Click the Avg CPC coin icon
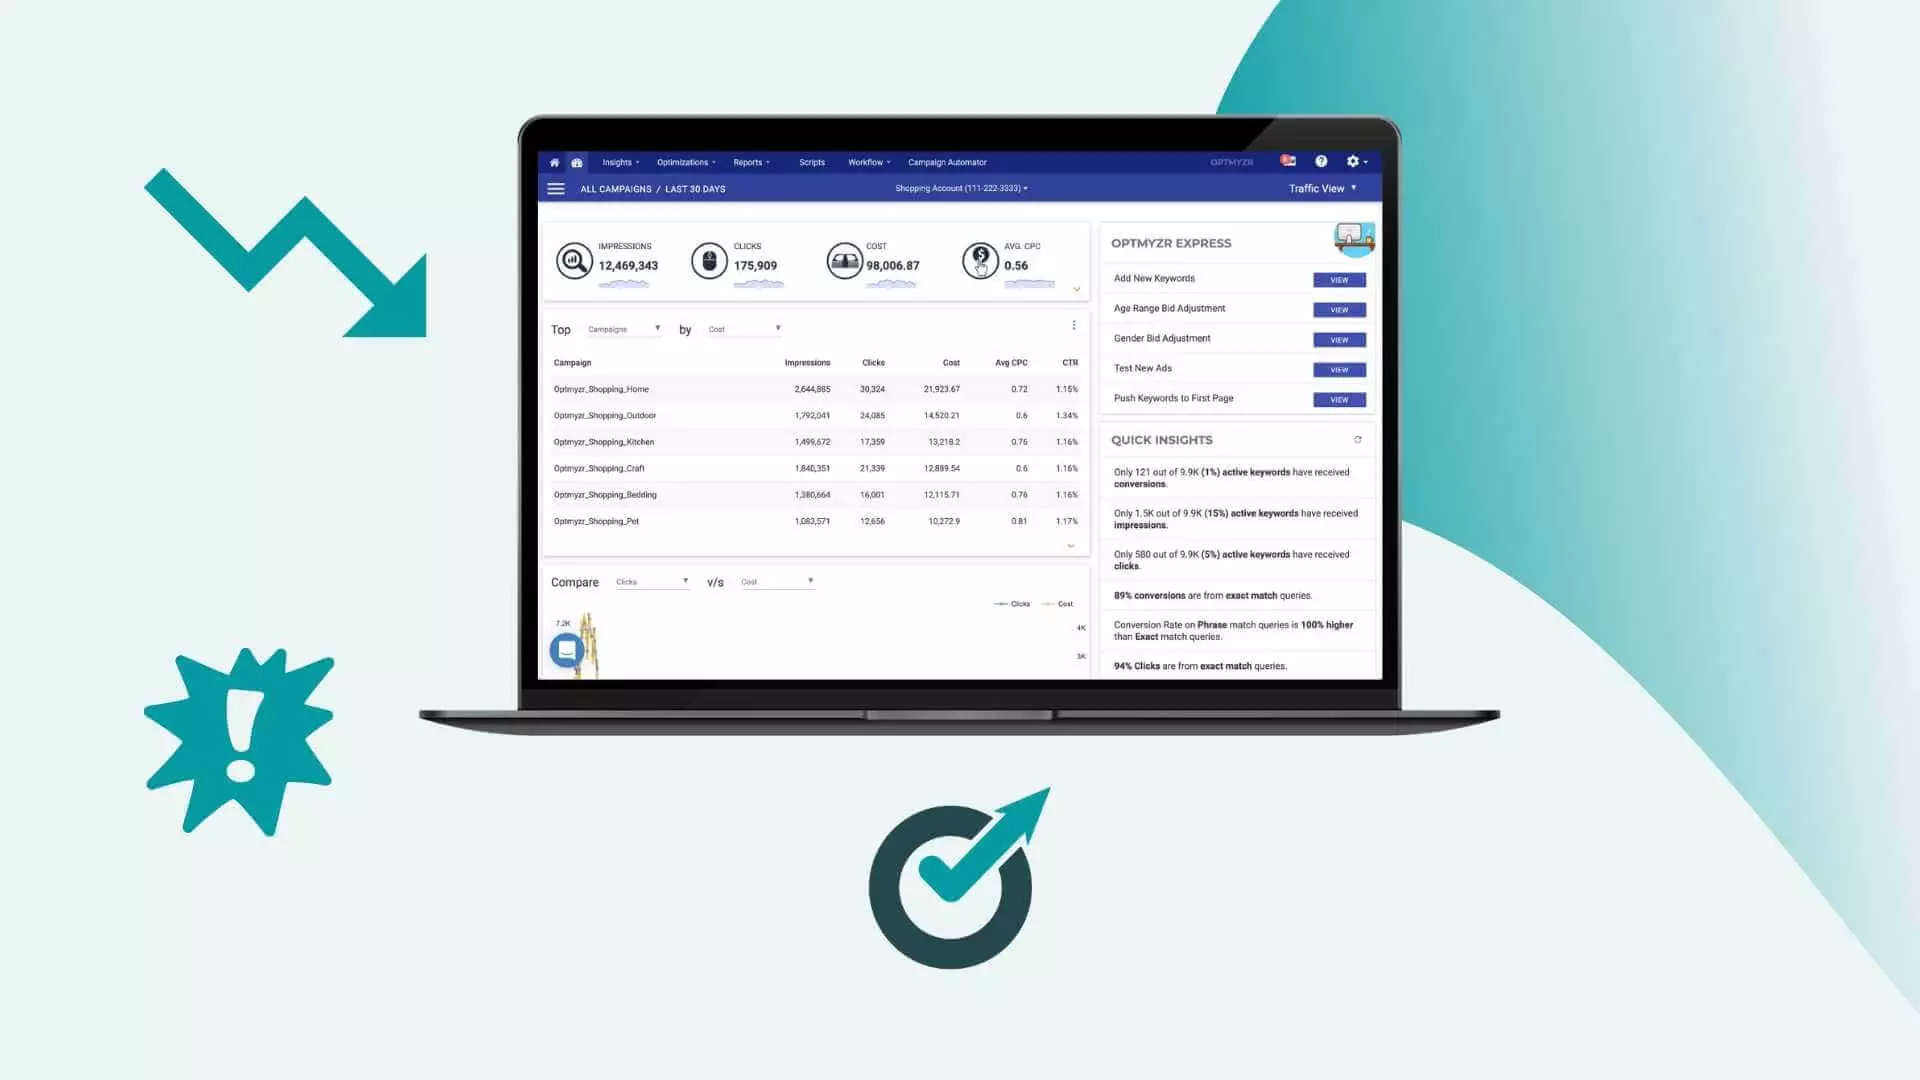The width and height of the screenshot is (1920, 1080). pos(977,258)
